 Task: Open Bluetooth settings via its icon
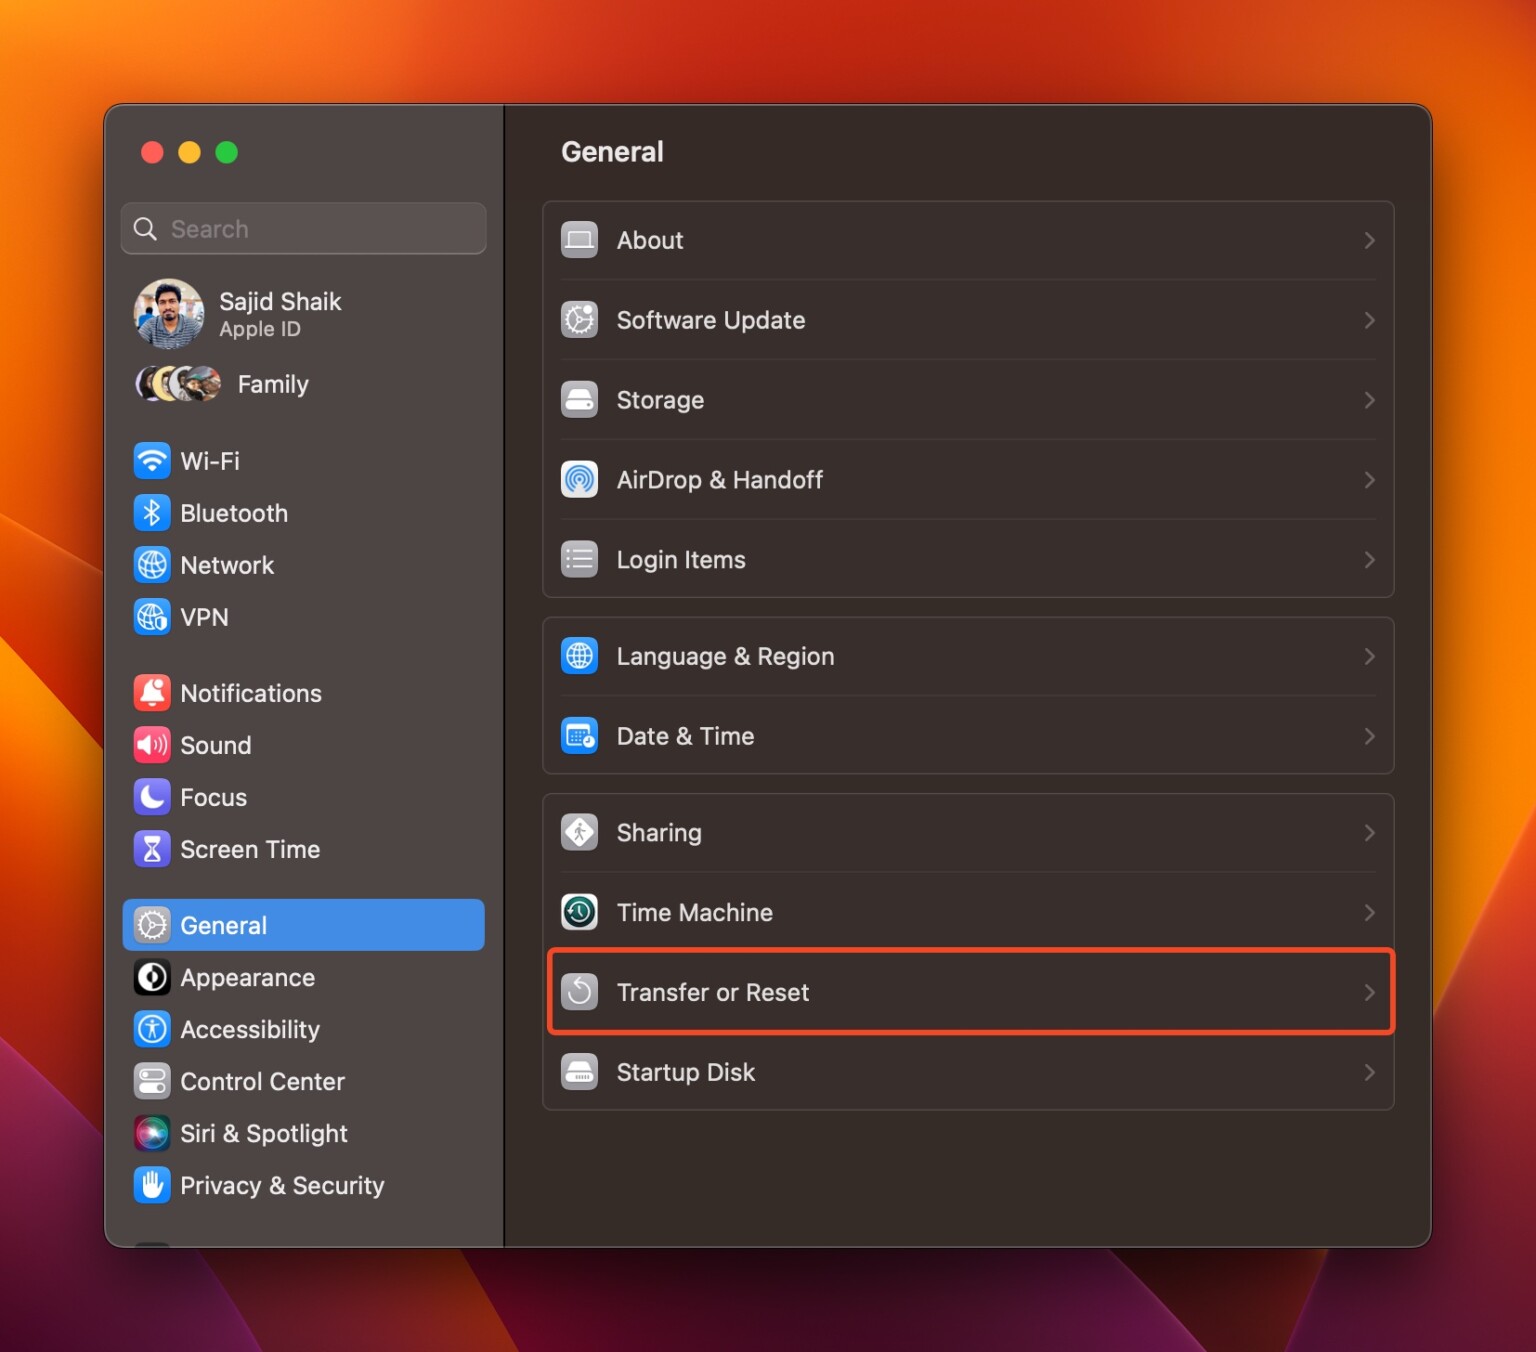[x=152, y=512]
